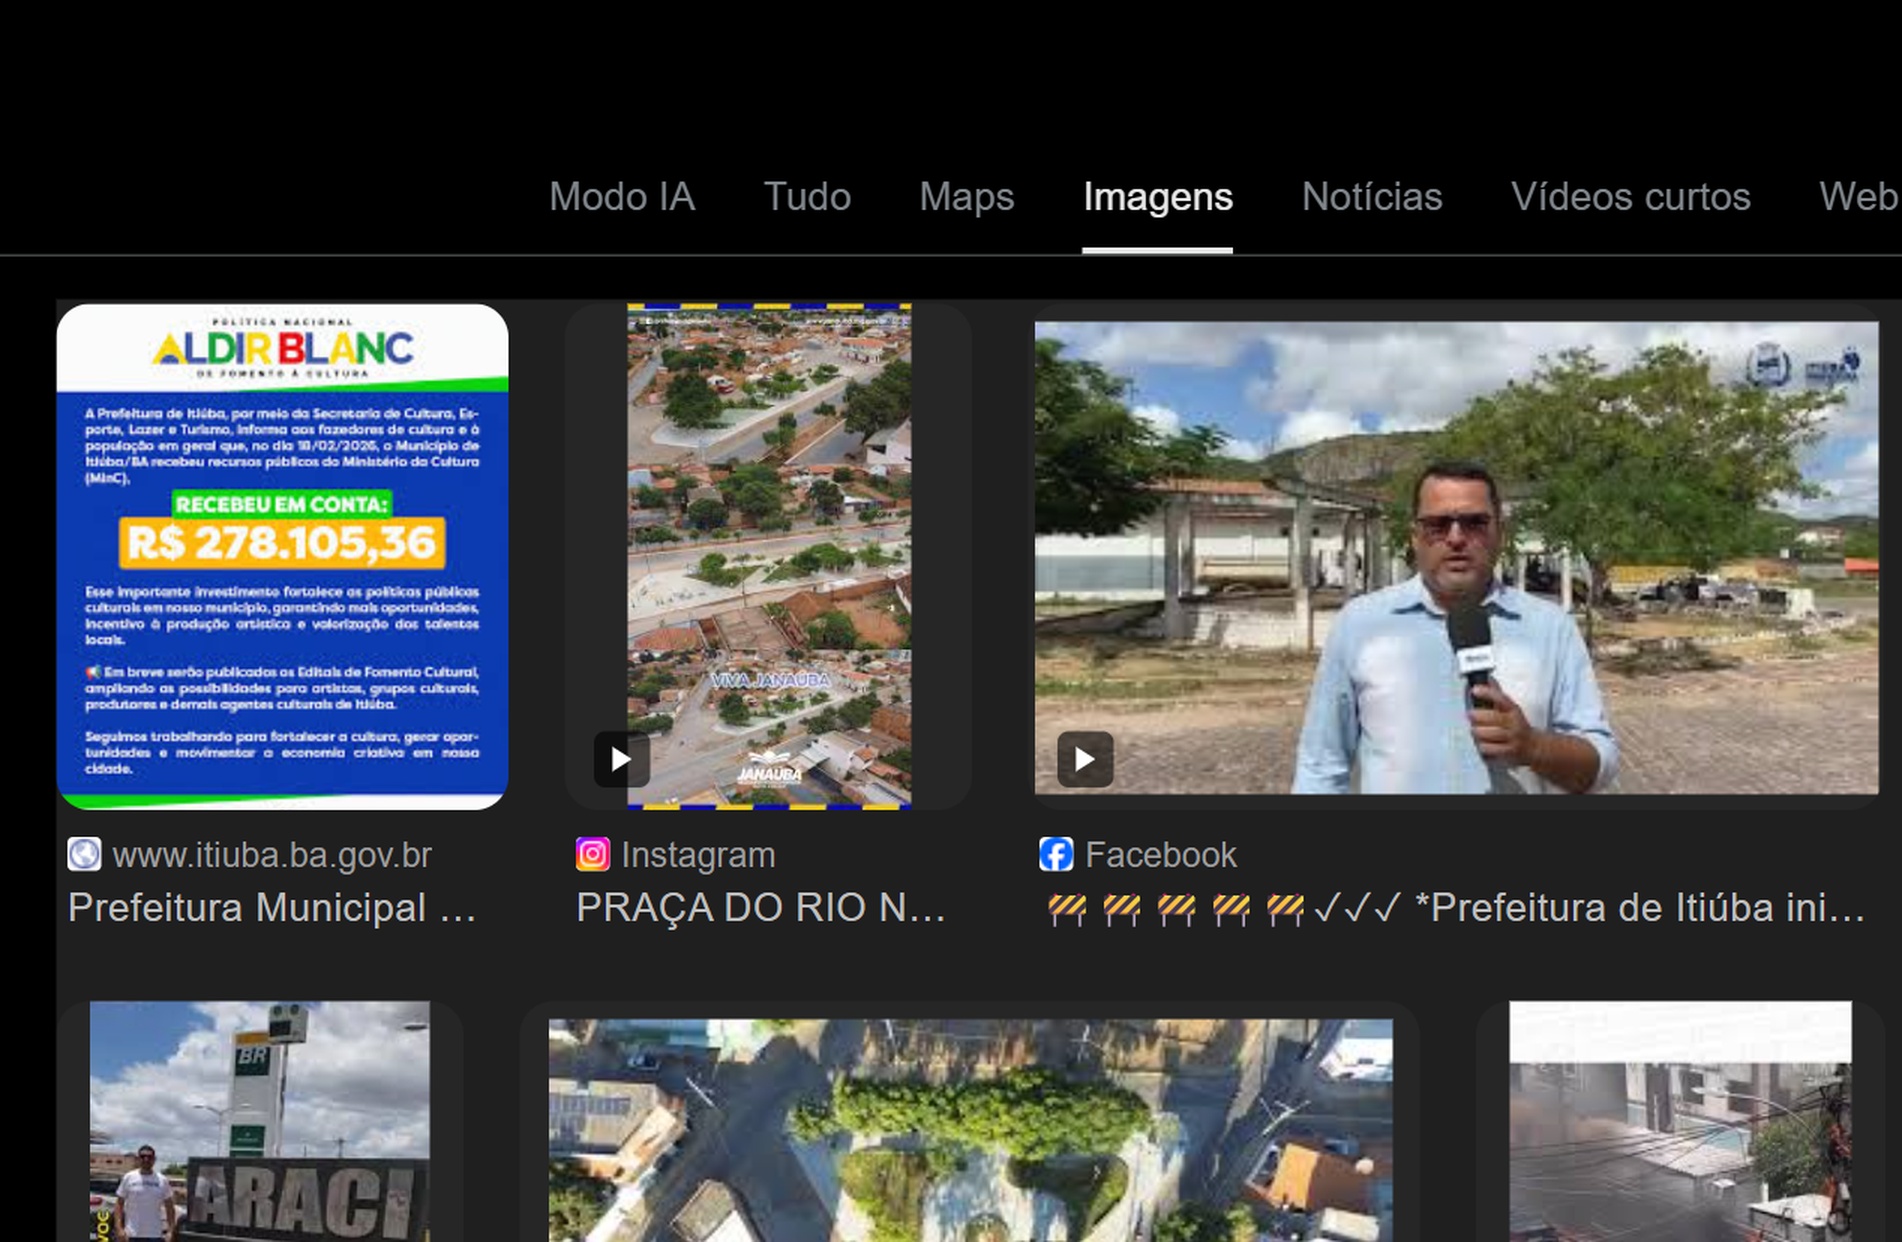The width and height of the screenshot is (1902, 1242).
Task: Open the Modo IA tab
Action: coord(621,197)
